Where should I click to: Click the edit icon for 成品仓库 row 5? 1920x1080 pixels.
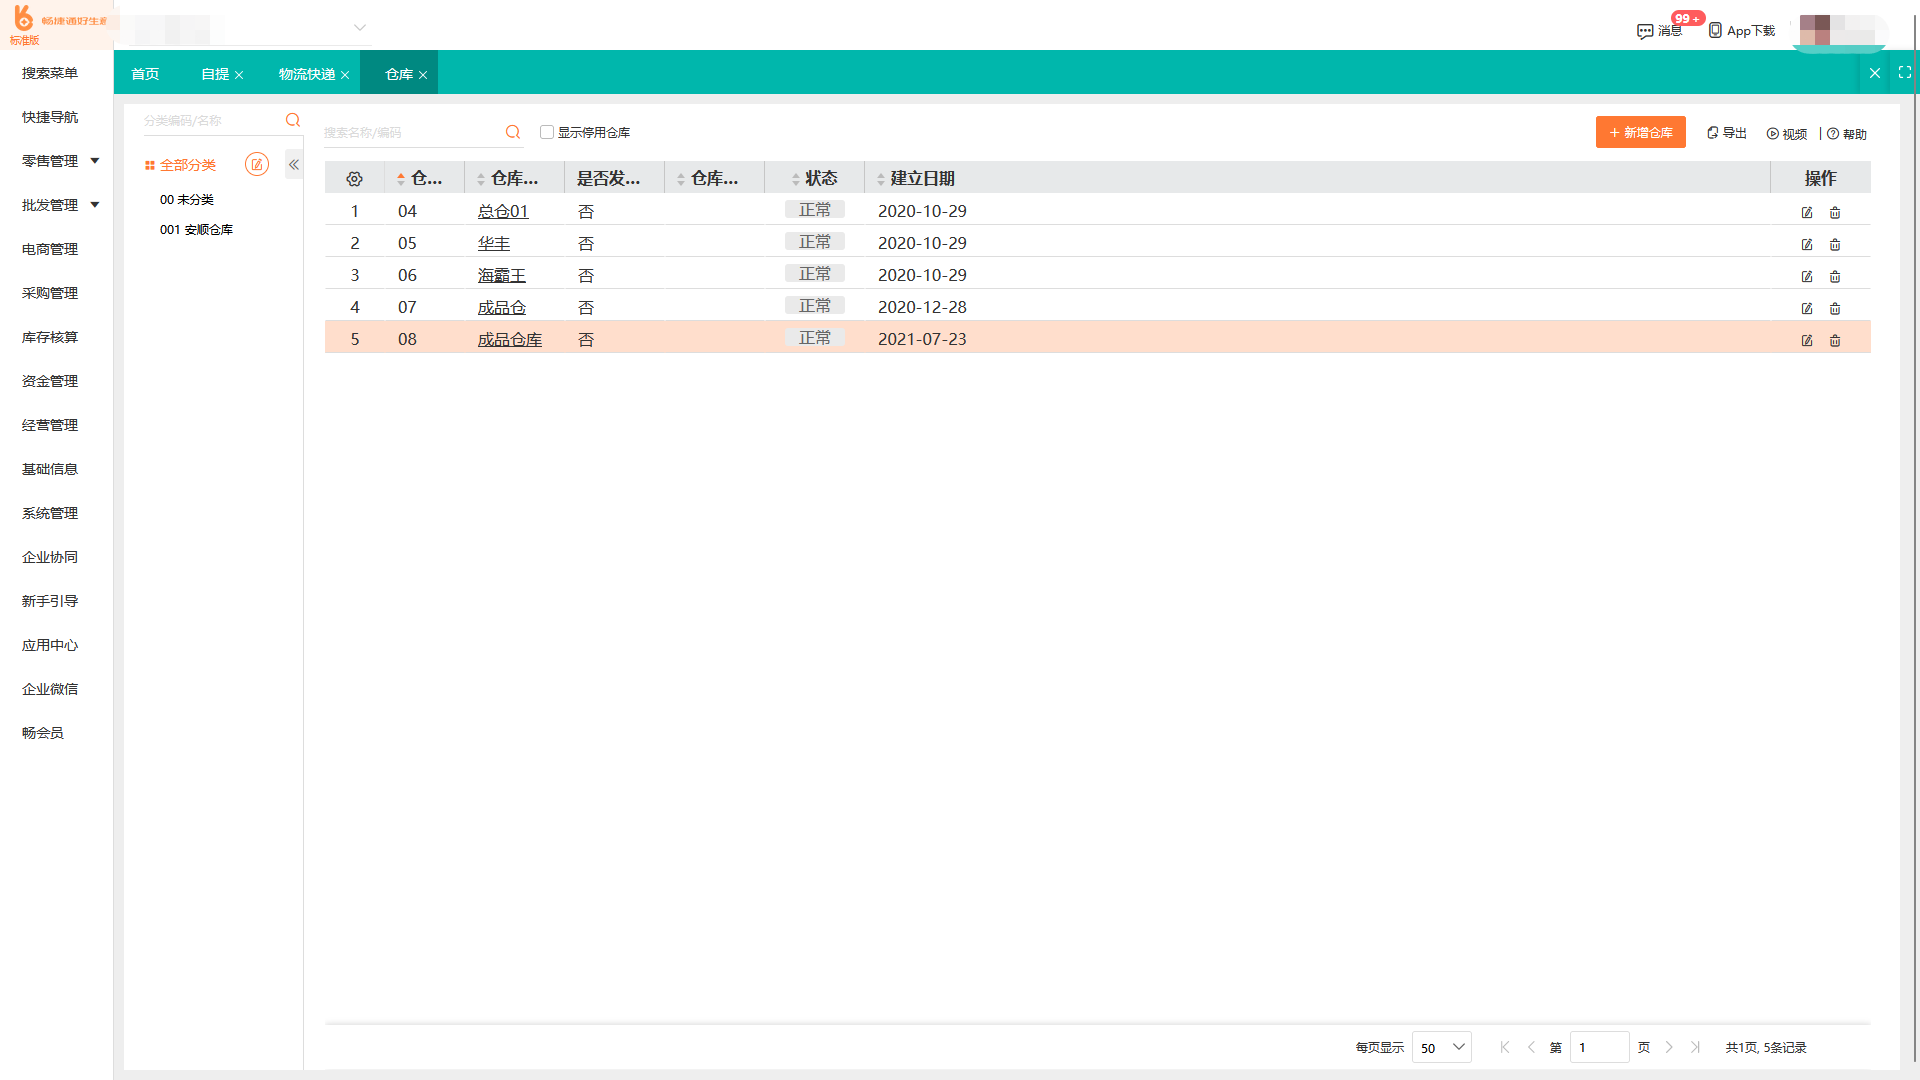[x=1807, y=339]
